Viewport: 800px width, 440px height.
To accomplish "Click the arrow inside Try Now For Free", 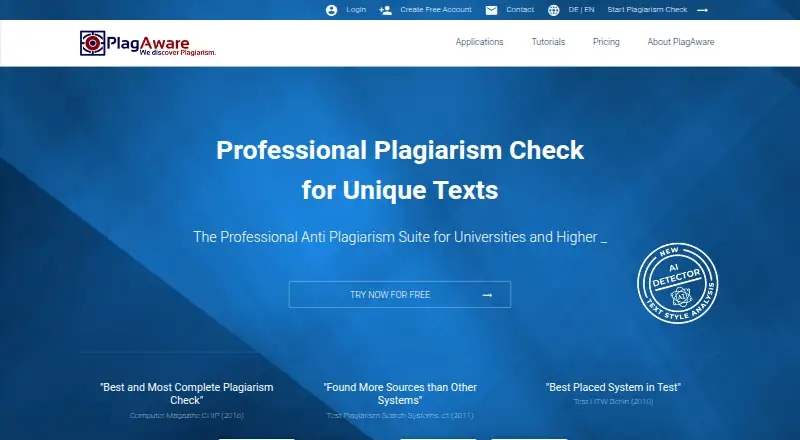I will pos(487,295).
